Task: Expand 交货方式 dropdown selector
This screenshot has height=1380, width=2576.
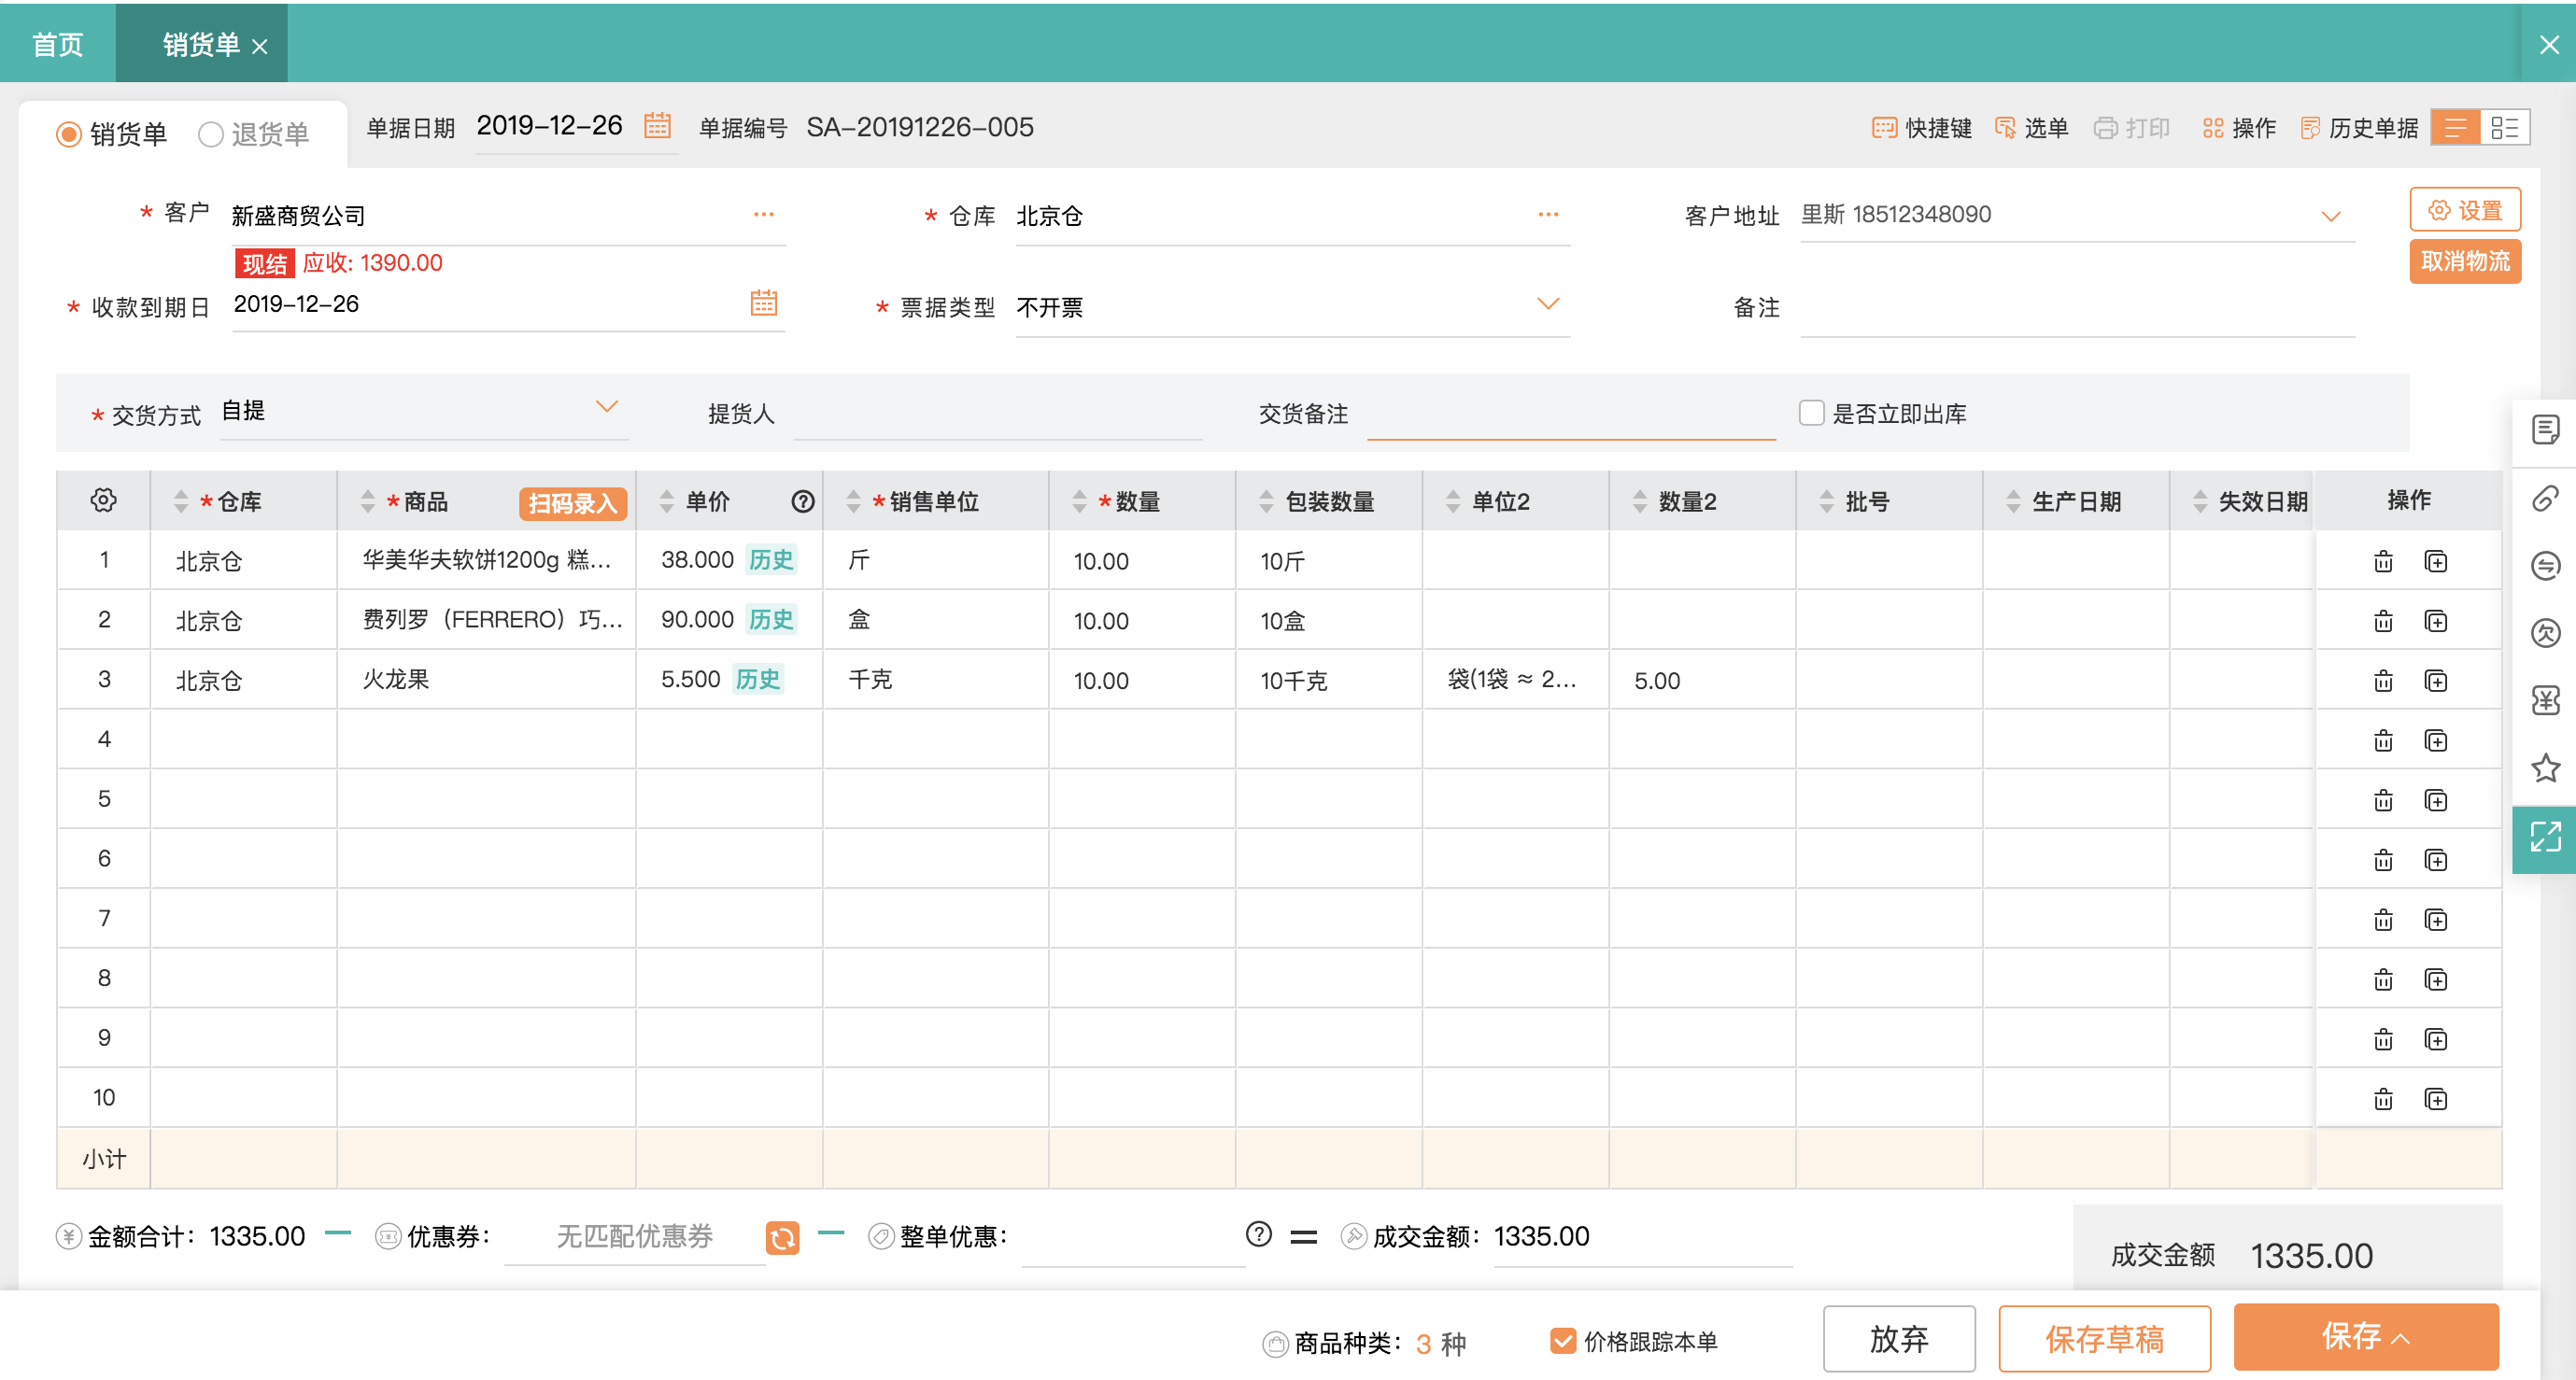Action: pyautogui.click(x=605, y=413)
